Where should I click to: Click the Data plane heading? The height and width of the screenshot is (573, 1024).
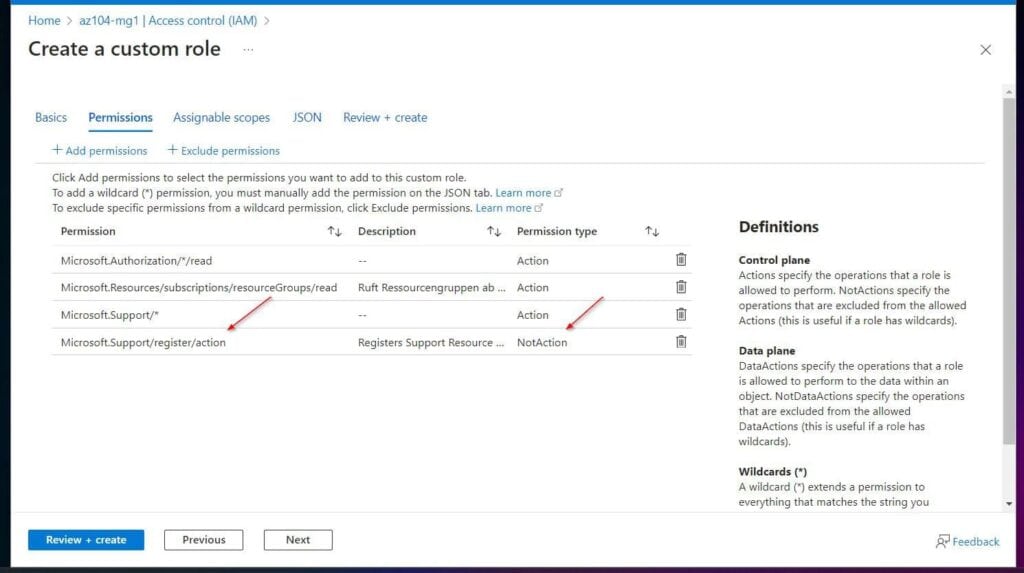pyautogui.click(x=767, y=351)
